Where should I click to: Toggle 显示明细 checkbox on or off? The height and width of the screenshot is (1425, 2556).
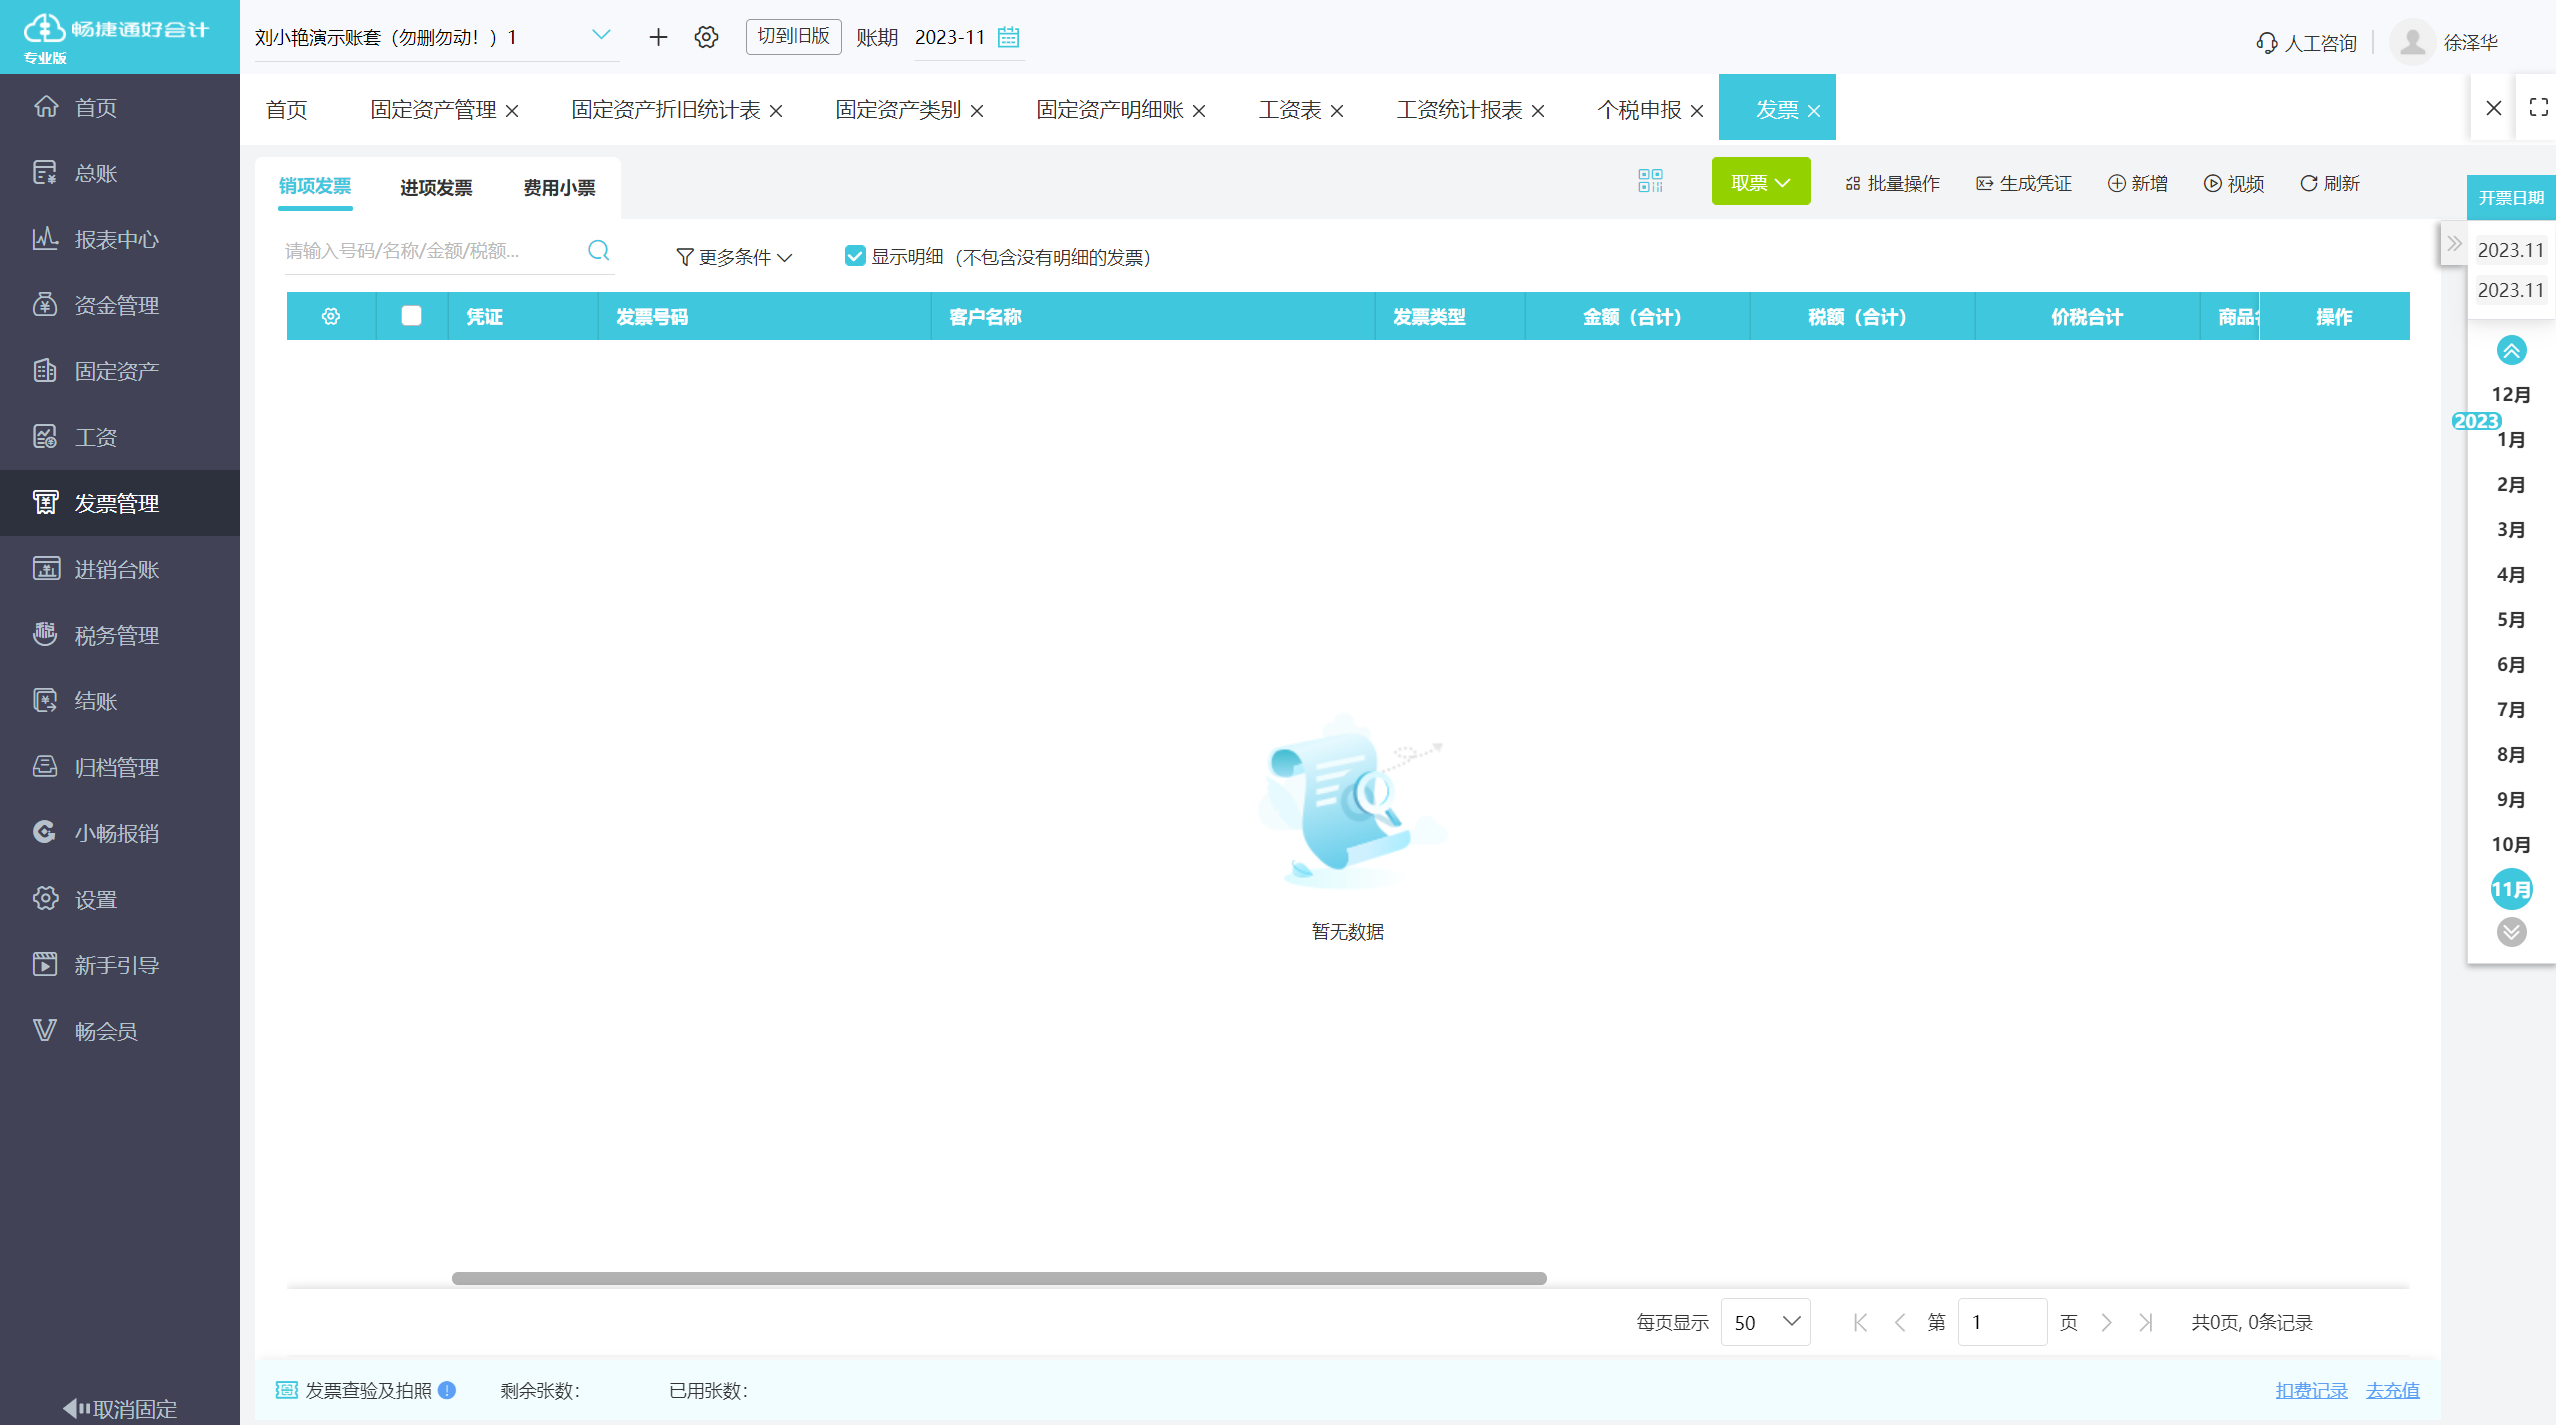pos(851,254)
